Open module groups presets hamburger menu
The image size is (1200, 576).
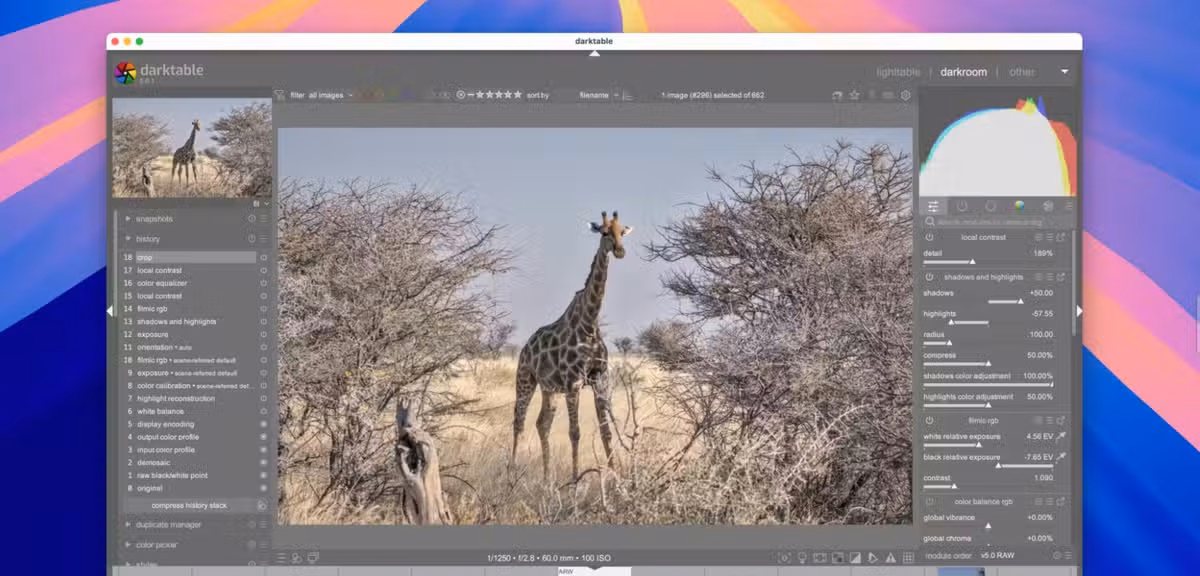click(1069, 206)
